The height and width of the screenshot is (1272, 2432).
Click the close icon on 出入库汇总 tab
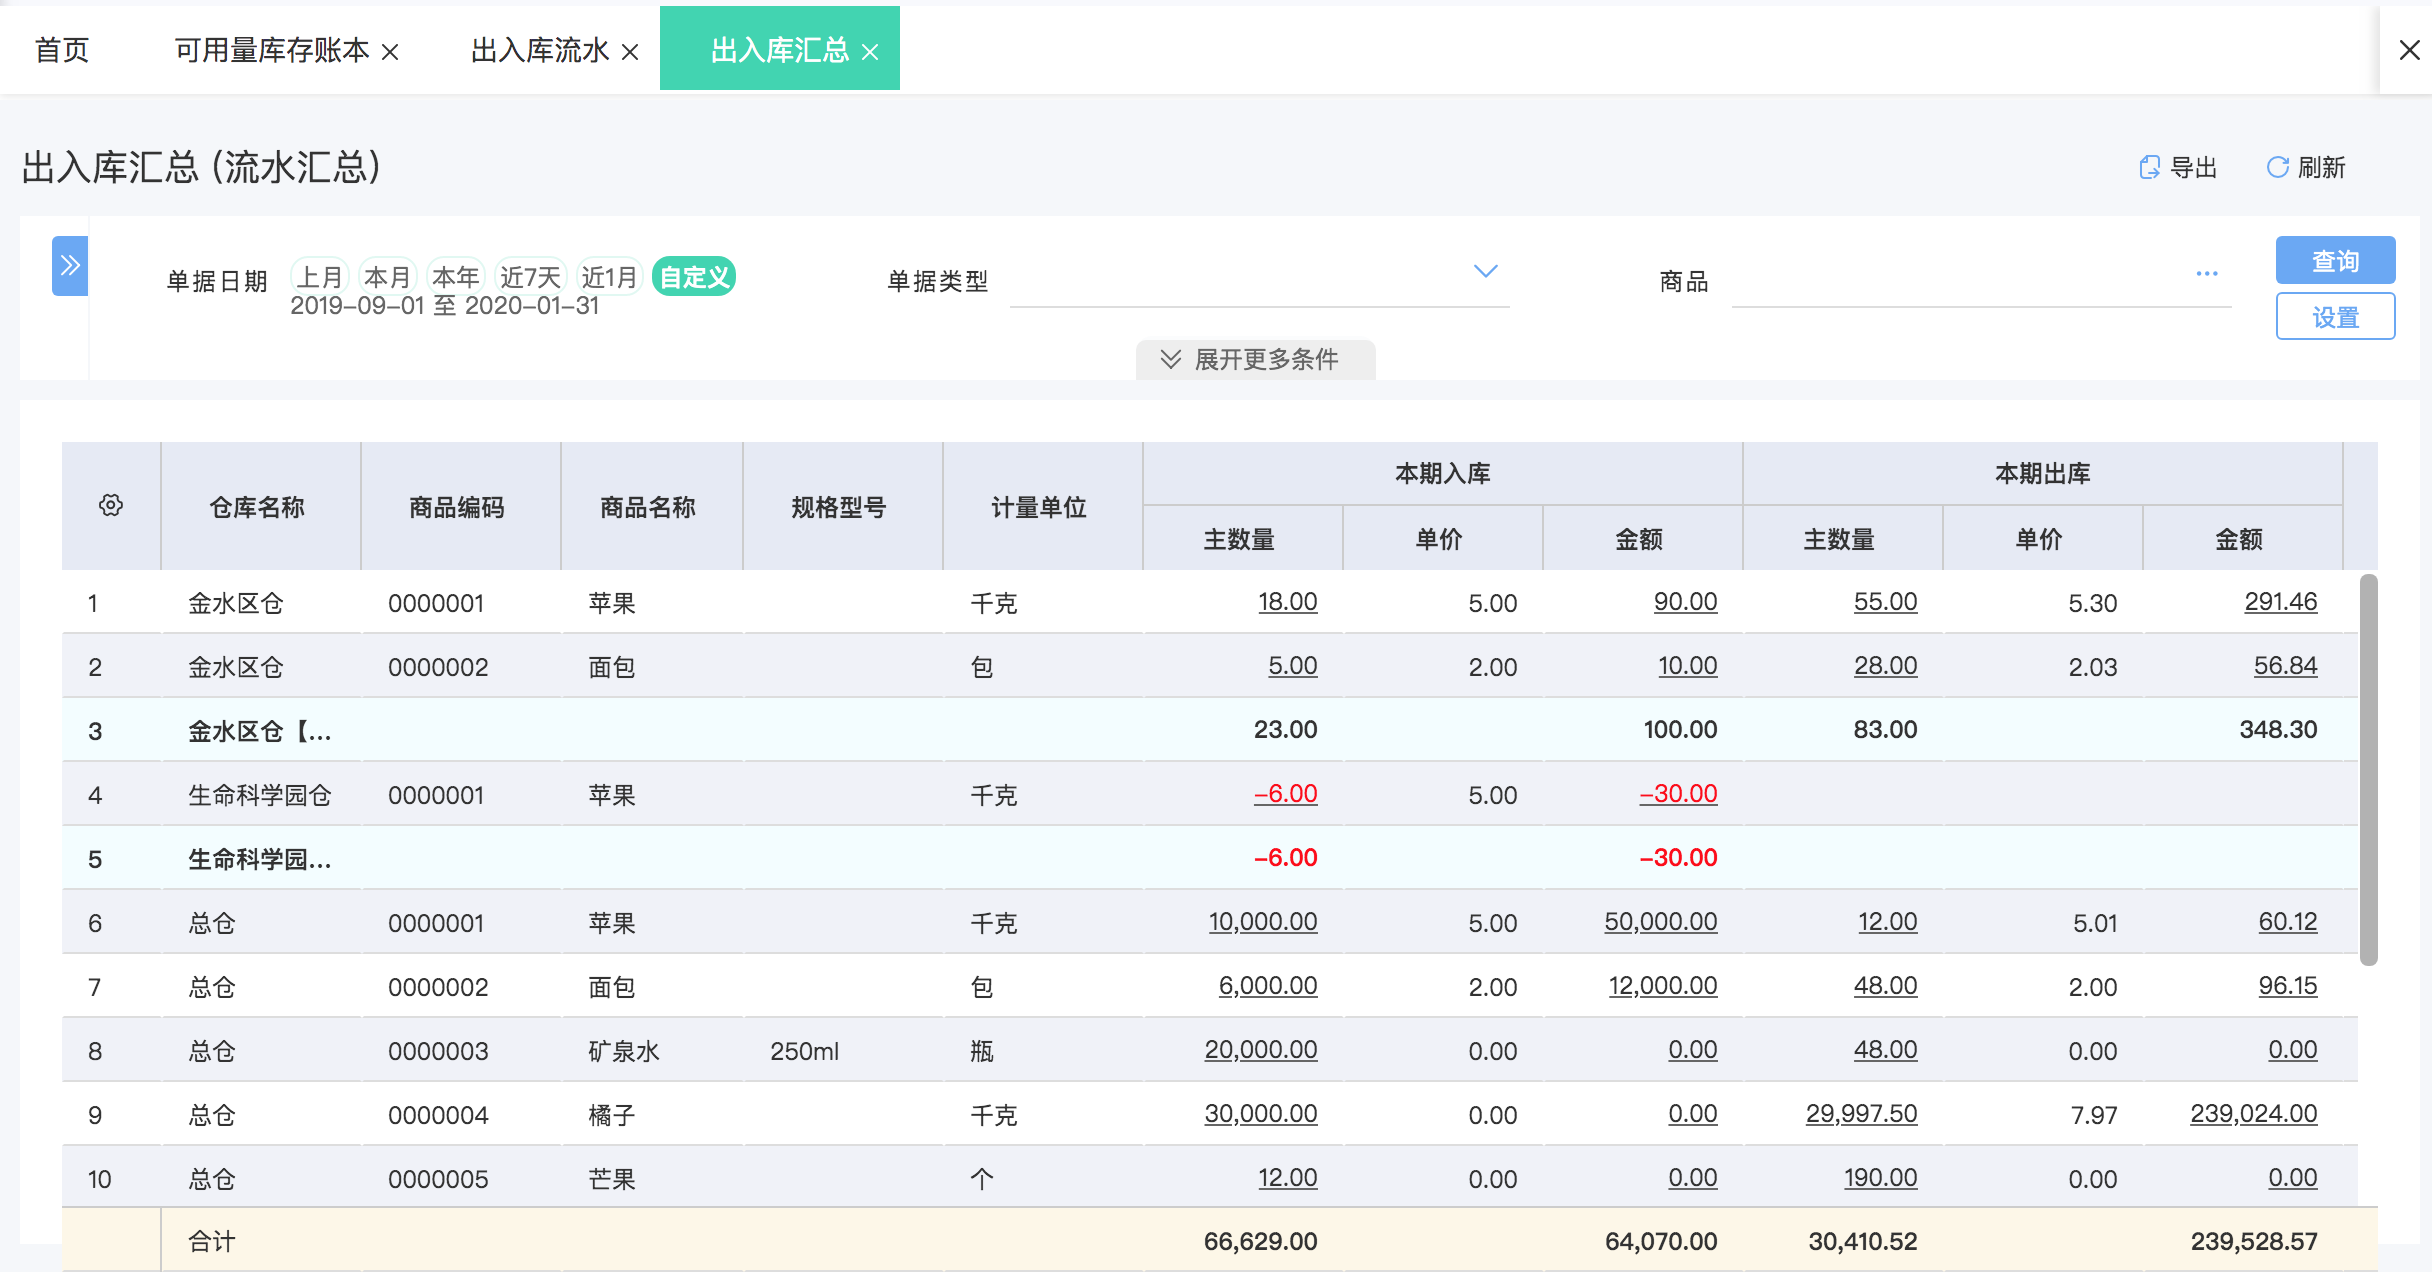pos(870,48)
